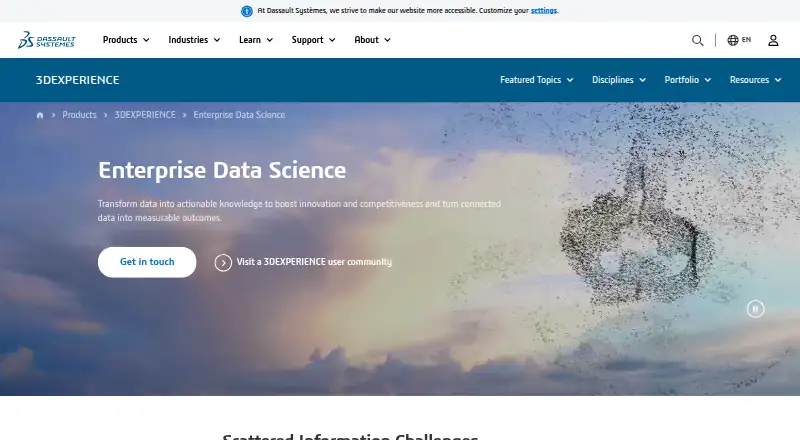The height and width of the screenshot is (440, 800).
Task: Click circled arrow icon beside Visit community
Action: [x=223, y=262]
